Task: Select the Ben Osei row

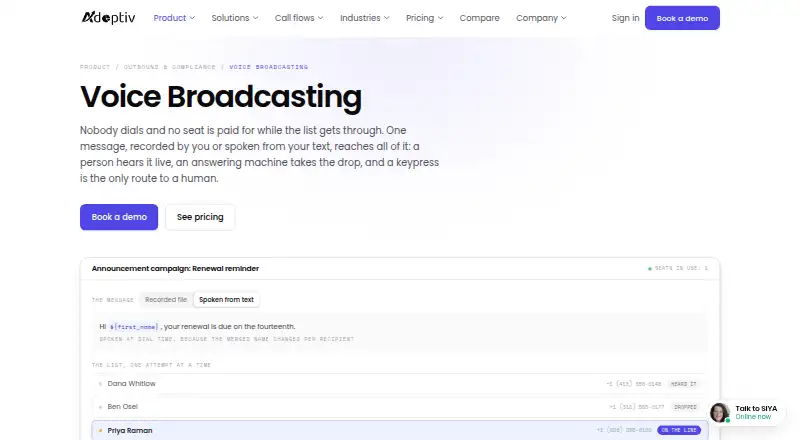Action: point(400,407)
